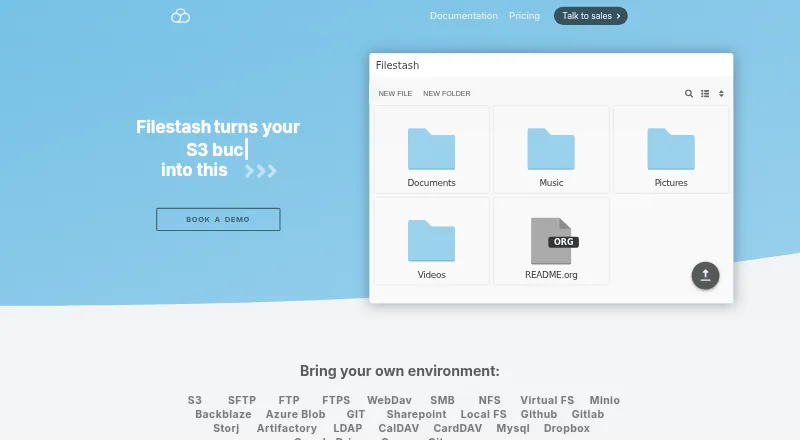800x440 pixels.
Task: Click the Dropbox backend label
Action: click(x=566, y=428)
